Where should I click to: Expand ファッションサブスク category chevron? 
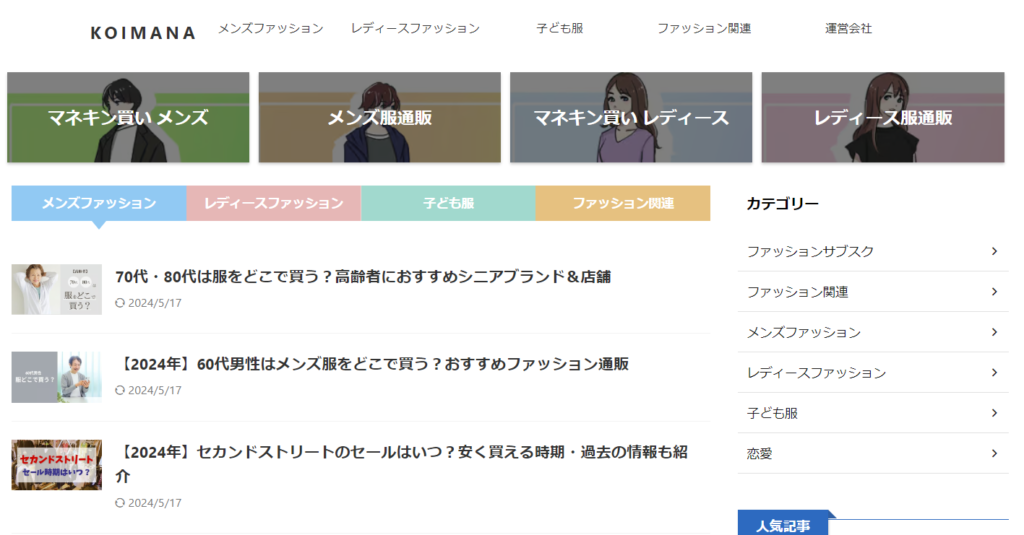pos(994,251)
